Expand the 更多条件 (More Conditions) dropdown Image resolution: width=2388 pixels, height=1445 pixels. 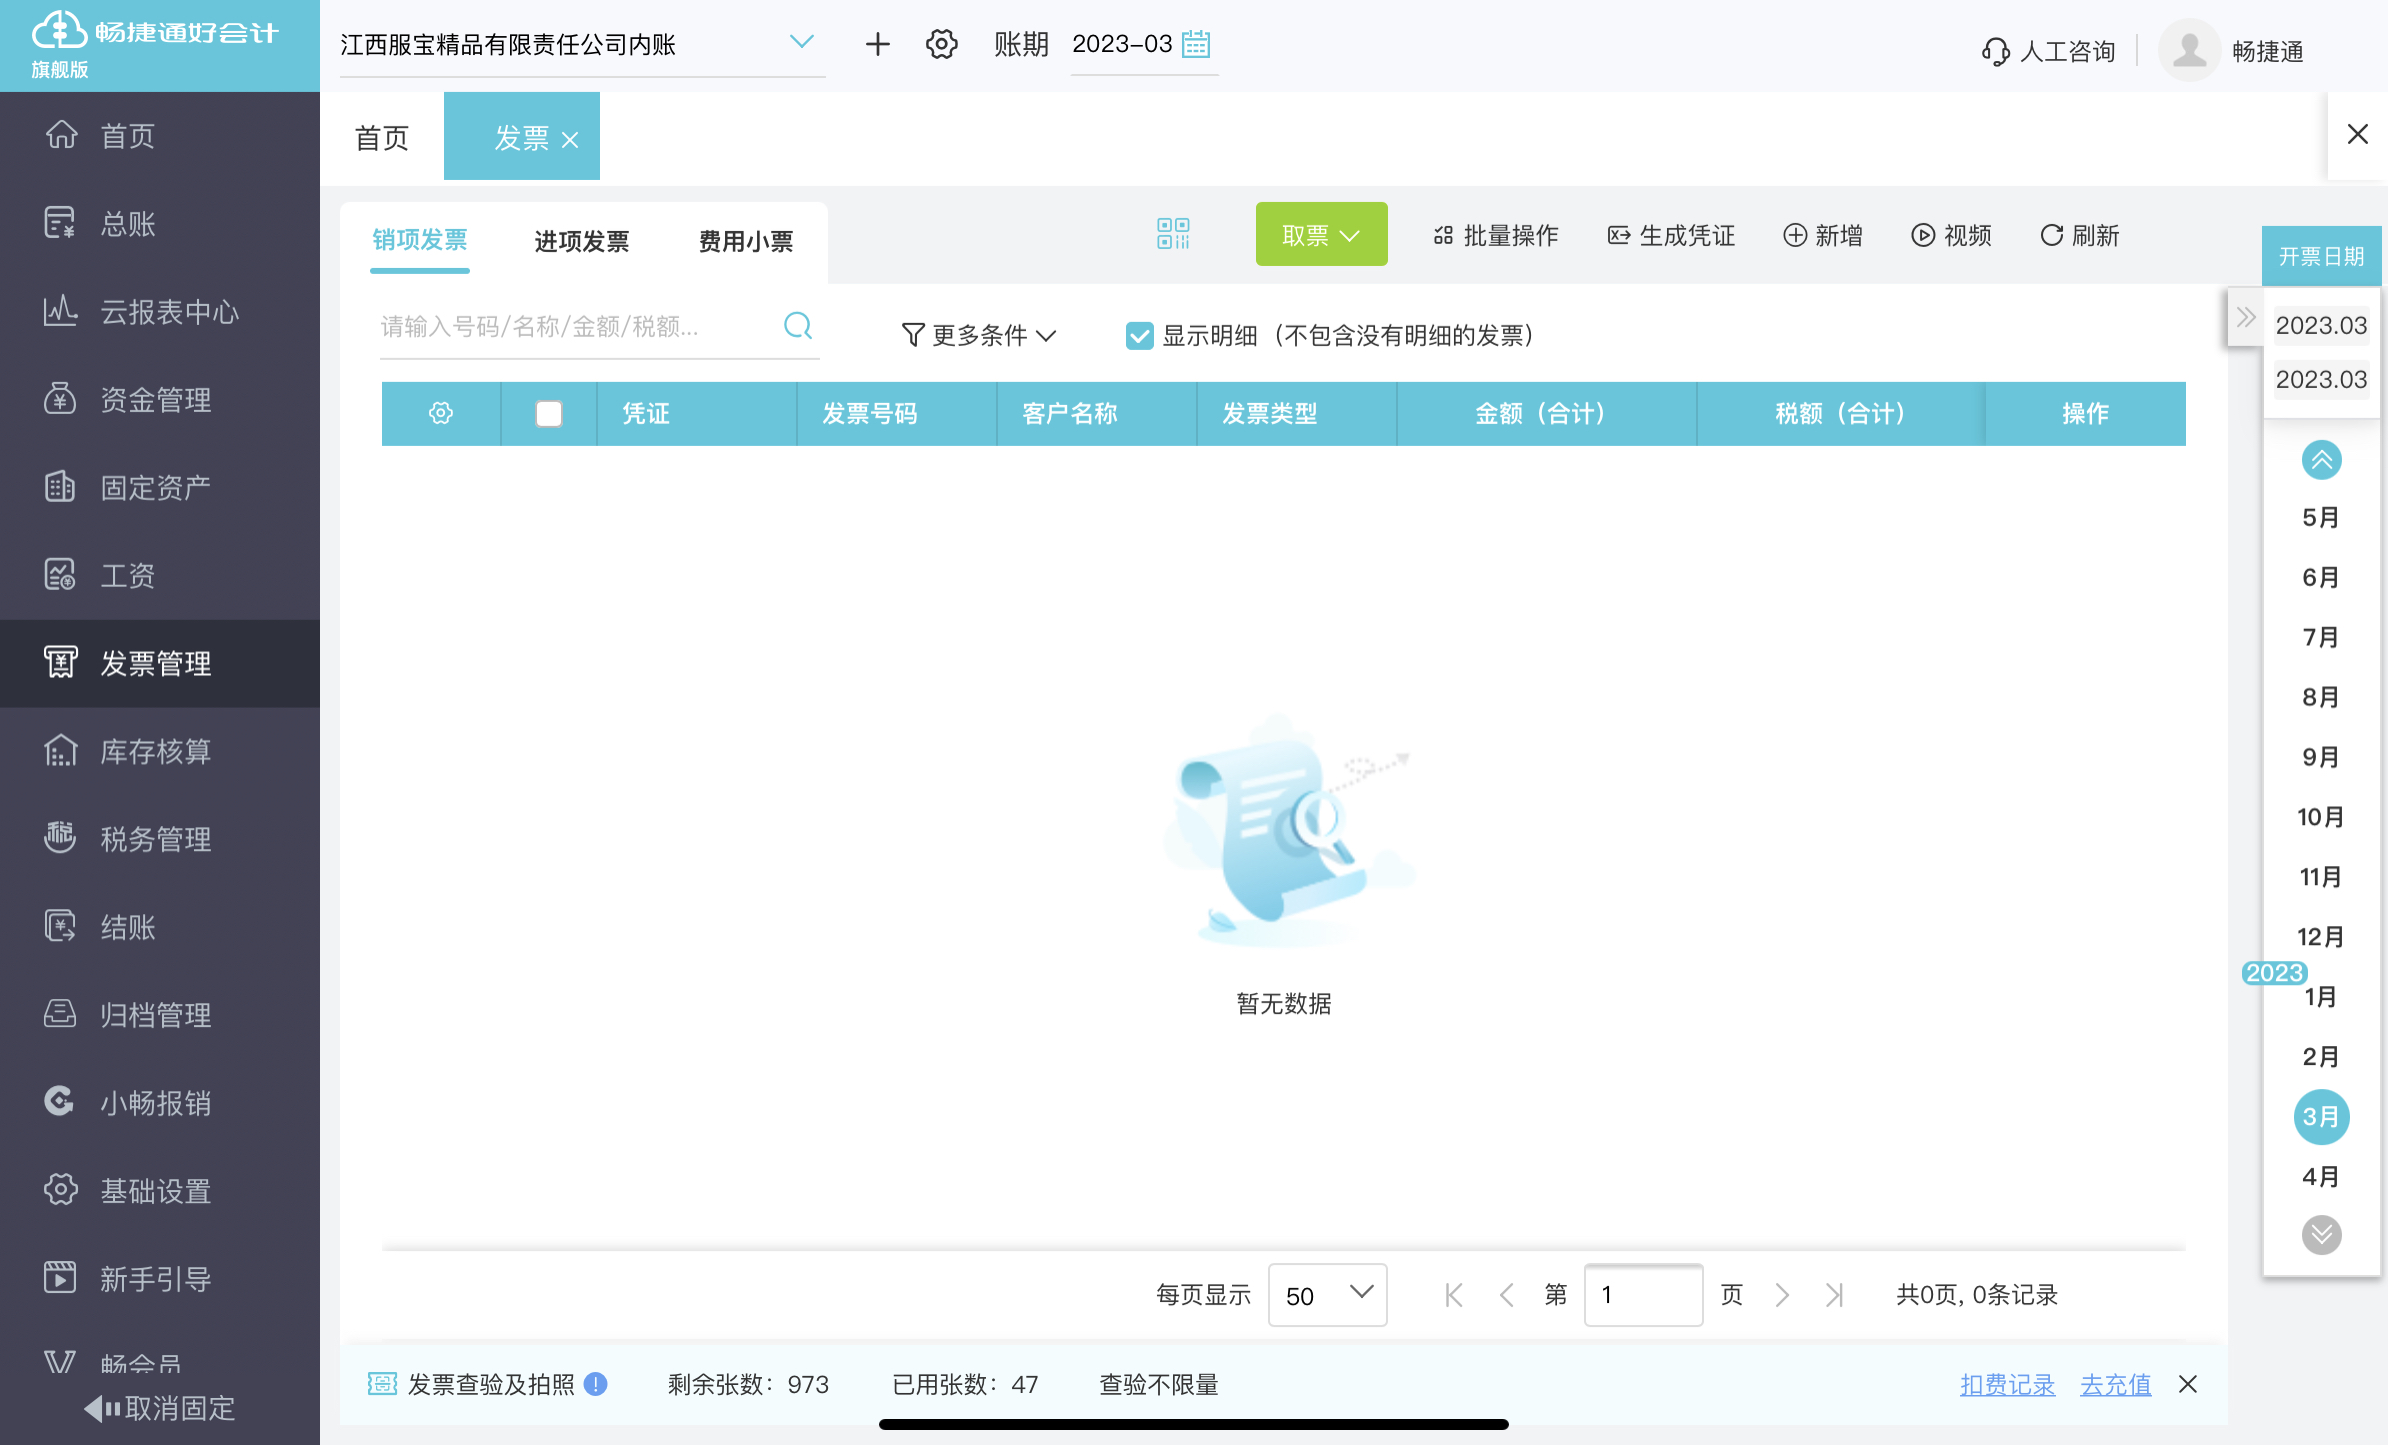pyautogui.click(x=981, y=336)
